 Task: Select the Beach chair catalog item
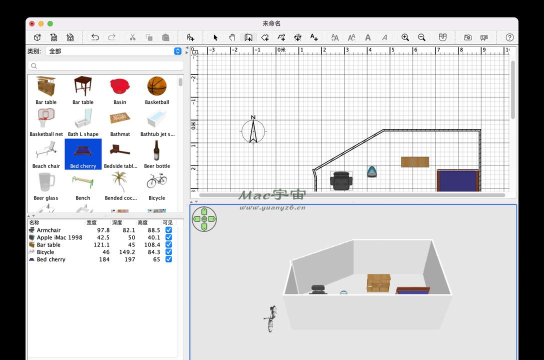(x=46, y=154)
